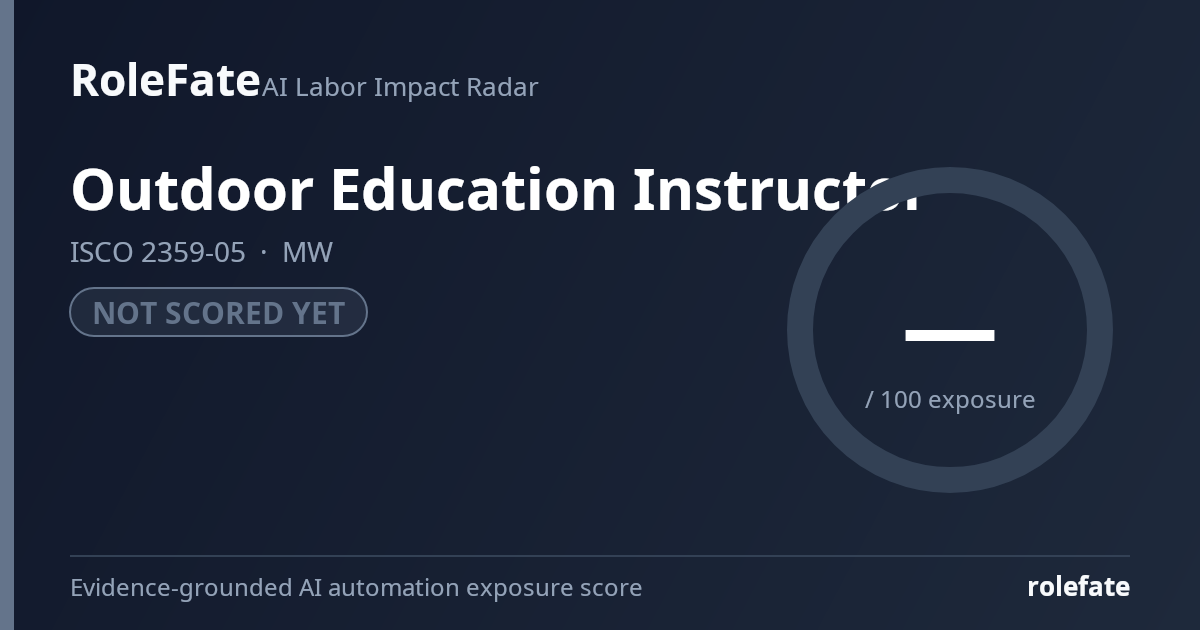Click the NOT SCORED YET badge
Viewport: 1200px width, 630px height.
(218, 312)
